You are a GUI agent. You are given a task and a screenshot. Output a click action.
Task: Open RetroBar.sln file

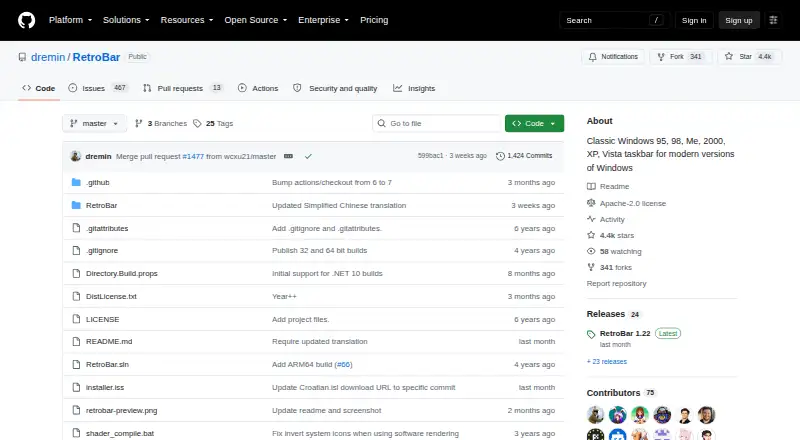(x=107, y=364)
